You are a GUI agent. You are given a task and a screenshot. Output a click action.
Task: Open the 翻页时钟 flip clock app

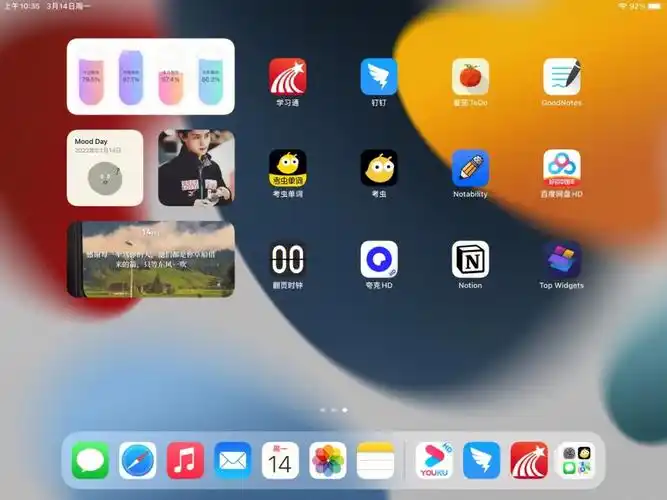click(288, 260)
